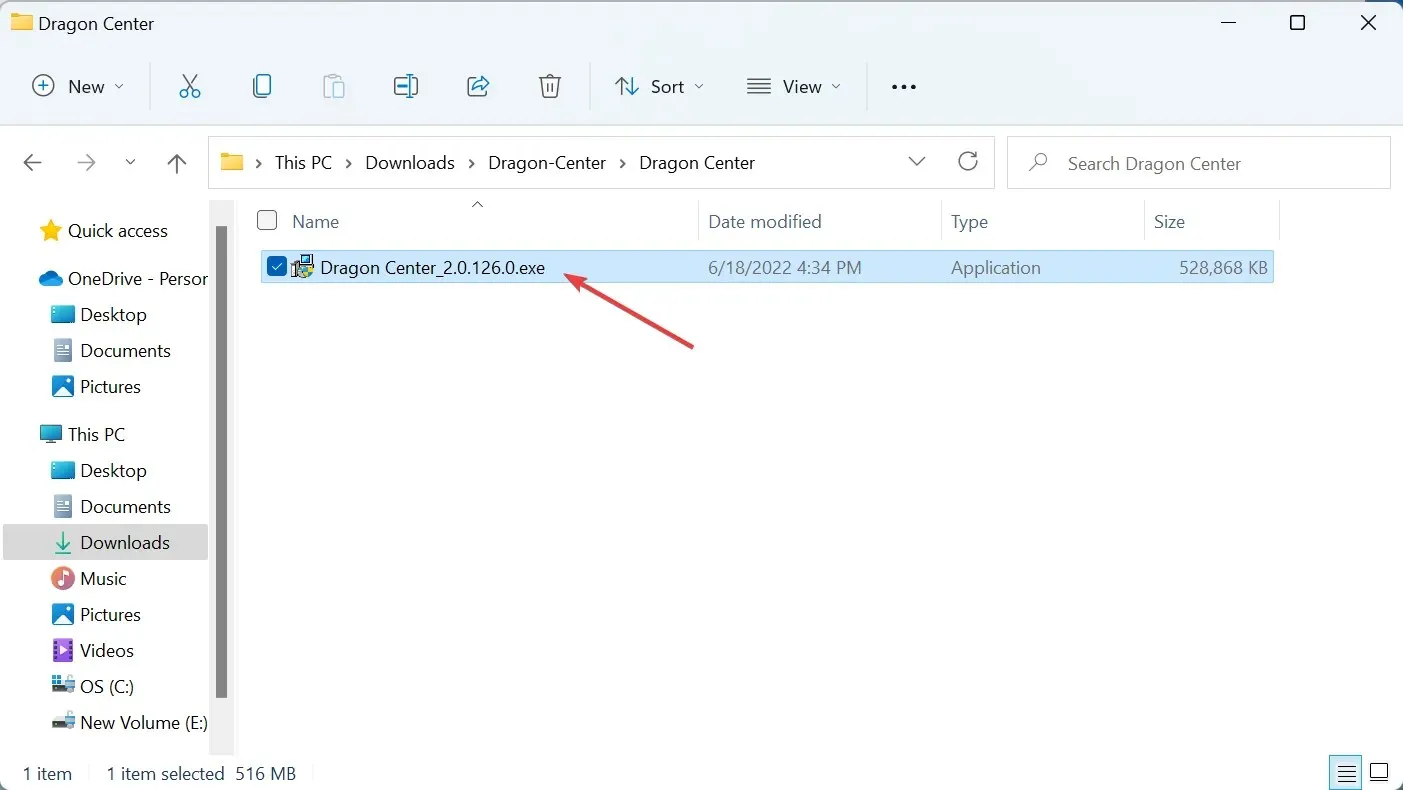Sort by the Name column header
The image size is (1403, 790).
(x=315, y=221)
